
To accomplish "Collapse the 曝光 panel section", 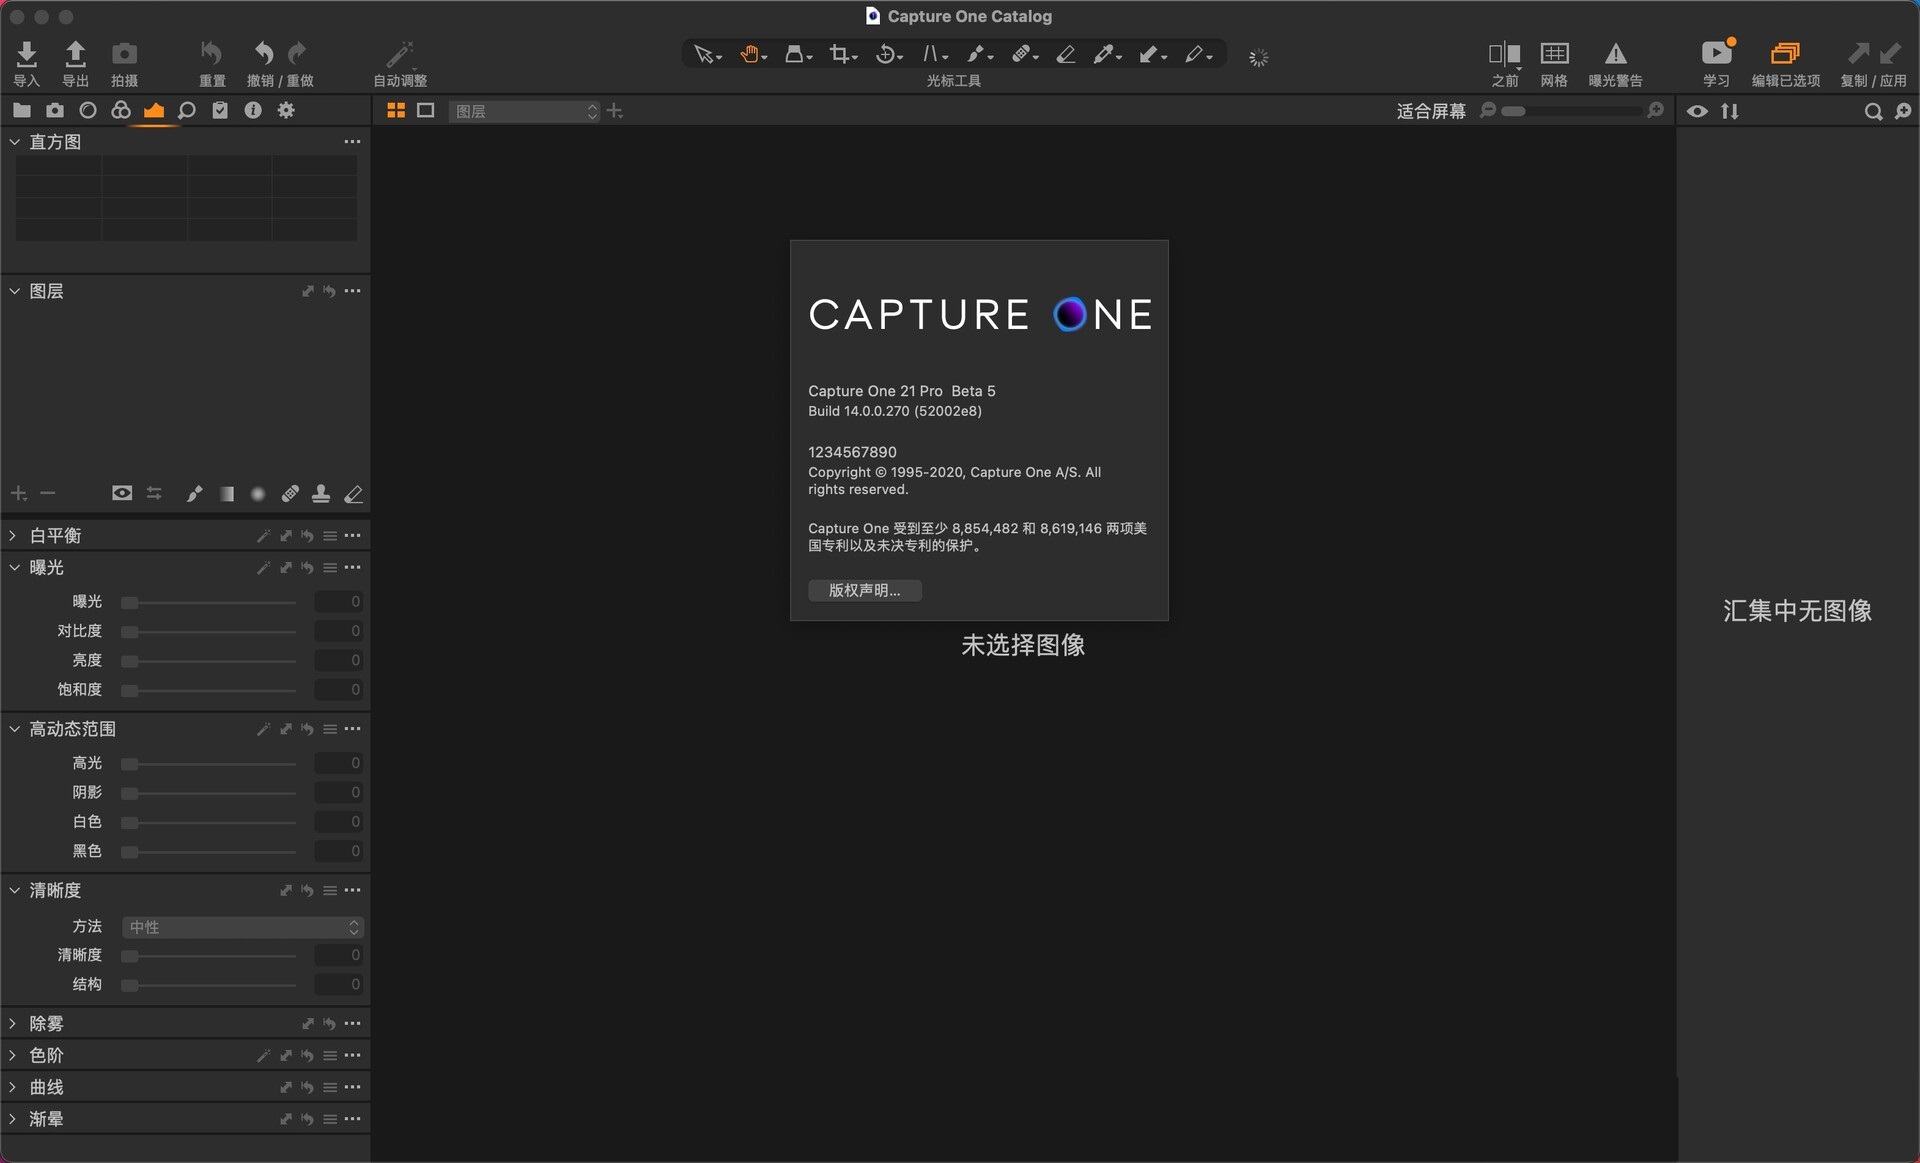I will tap(14, 567).
